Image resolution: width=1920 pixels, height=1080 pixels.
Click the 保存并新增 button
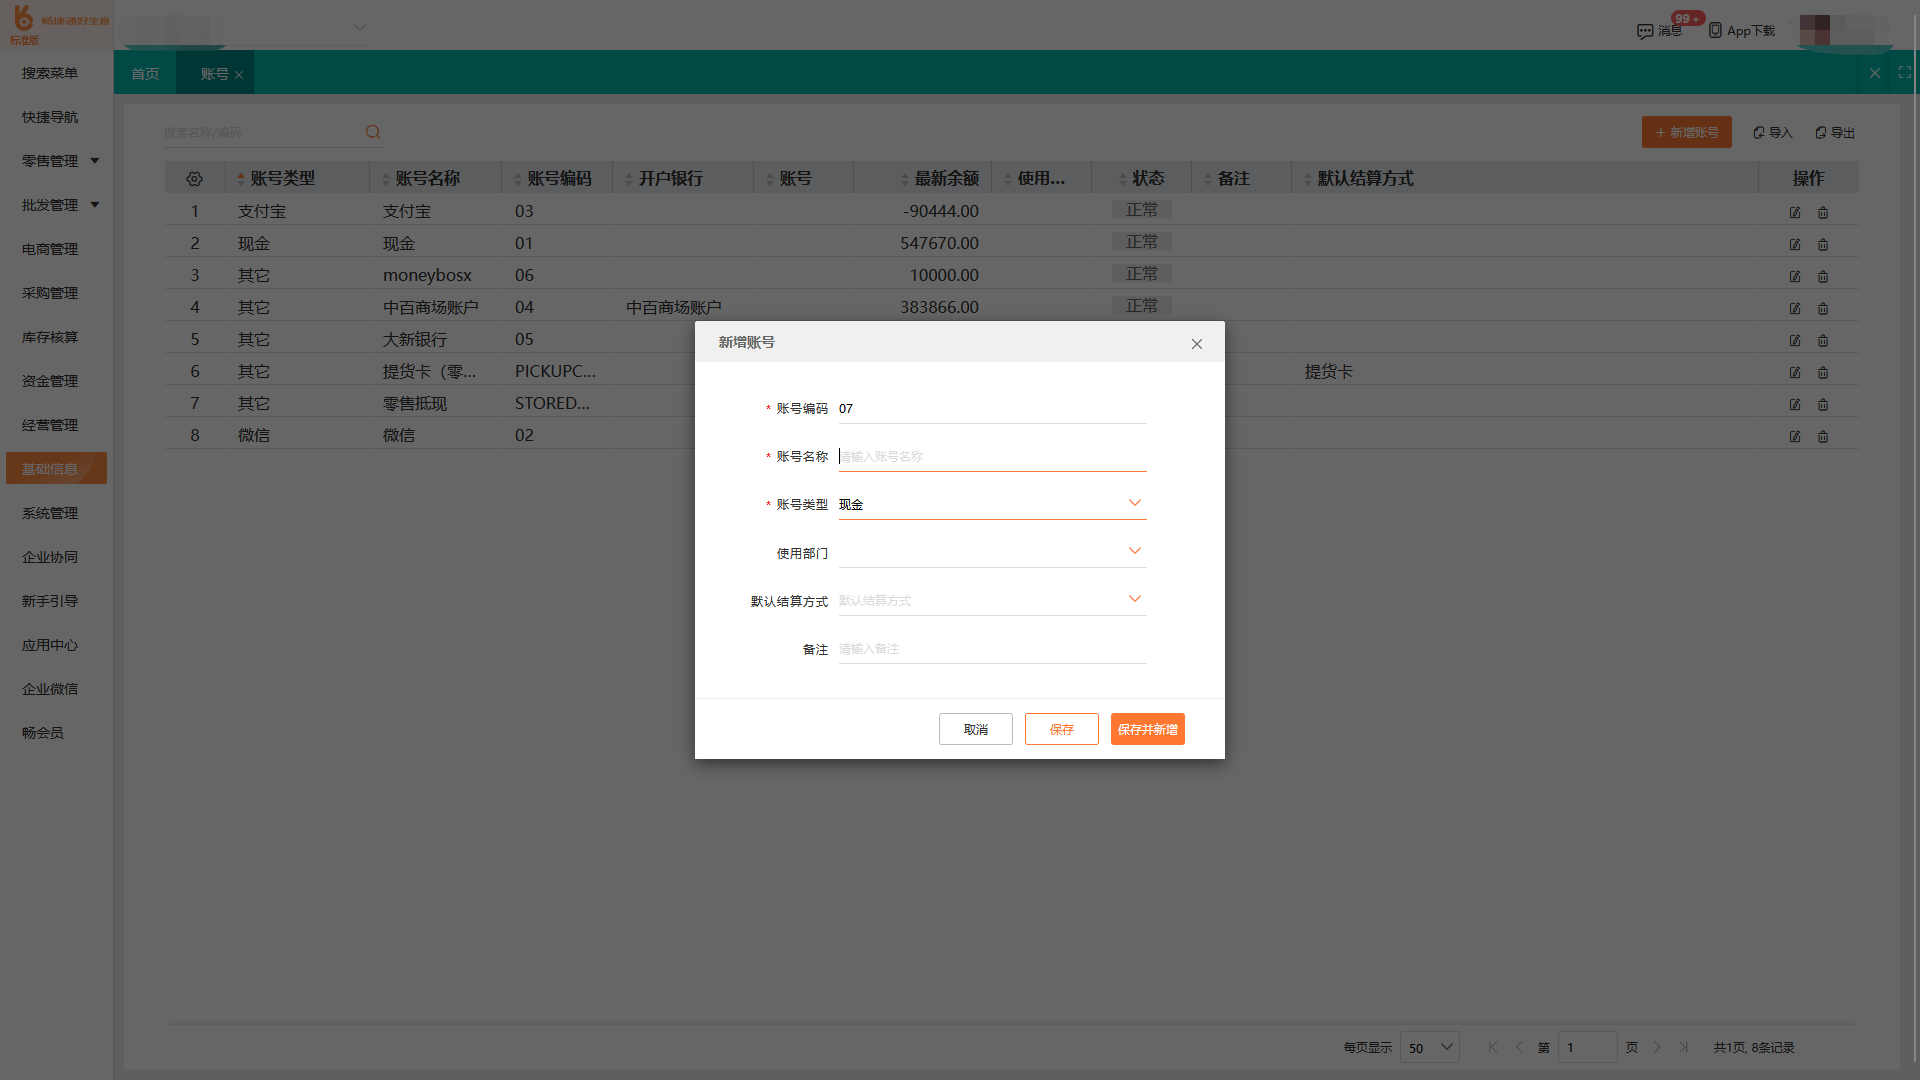pos(1147,729)
